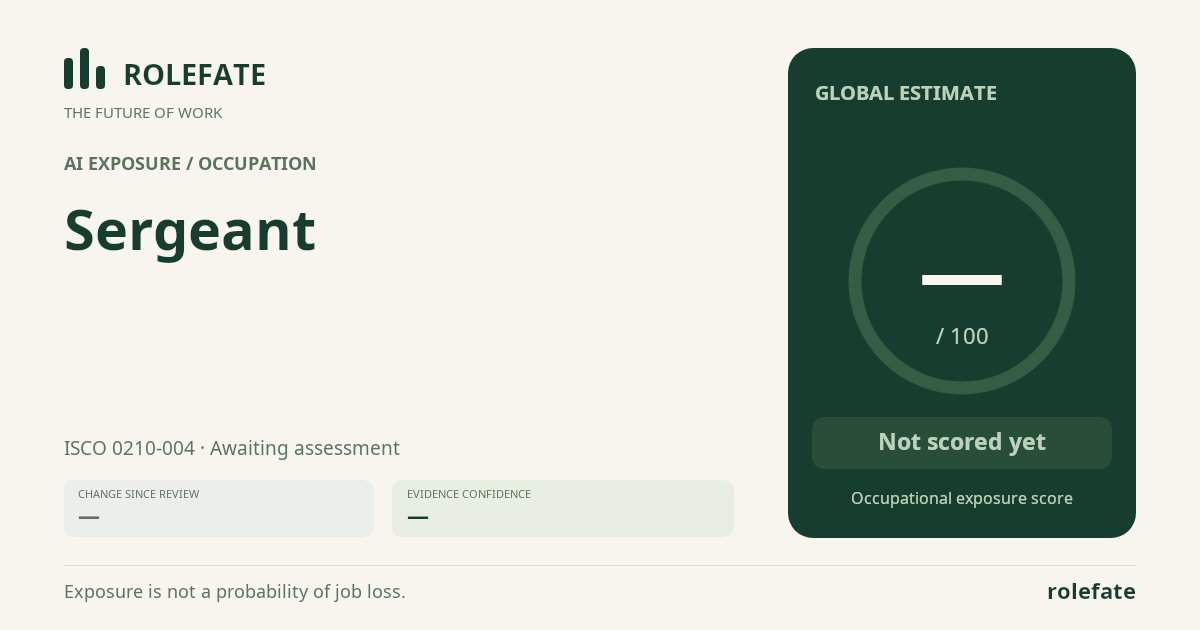Click the GLOBAL ESTIMATE panel heading
The height and width of the screenshot is (630, 1200).
coord(906,93)
